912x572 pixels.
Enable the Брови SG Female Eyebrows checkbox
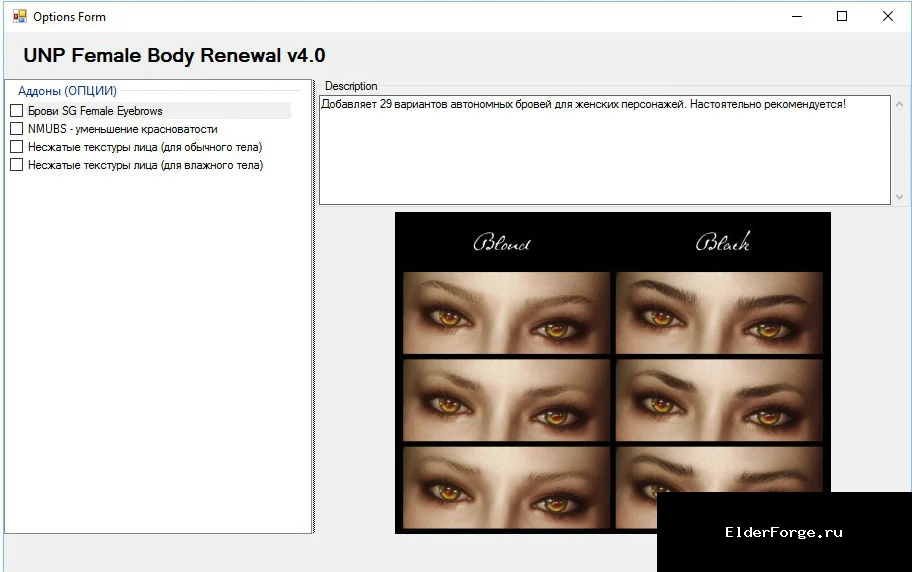[x=17, y=111]
